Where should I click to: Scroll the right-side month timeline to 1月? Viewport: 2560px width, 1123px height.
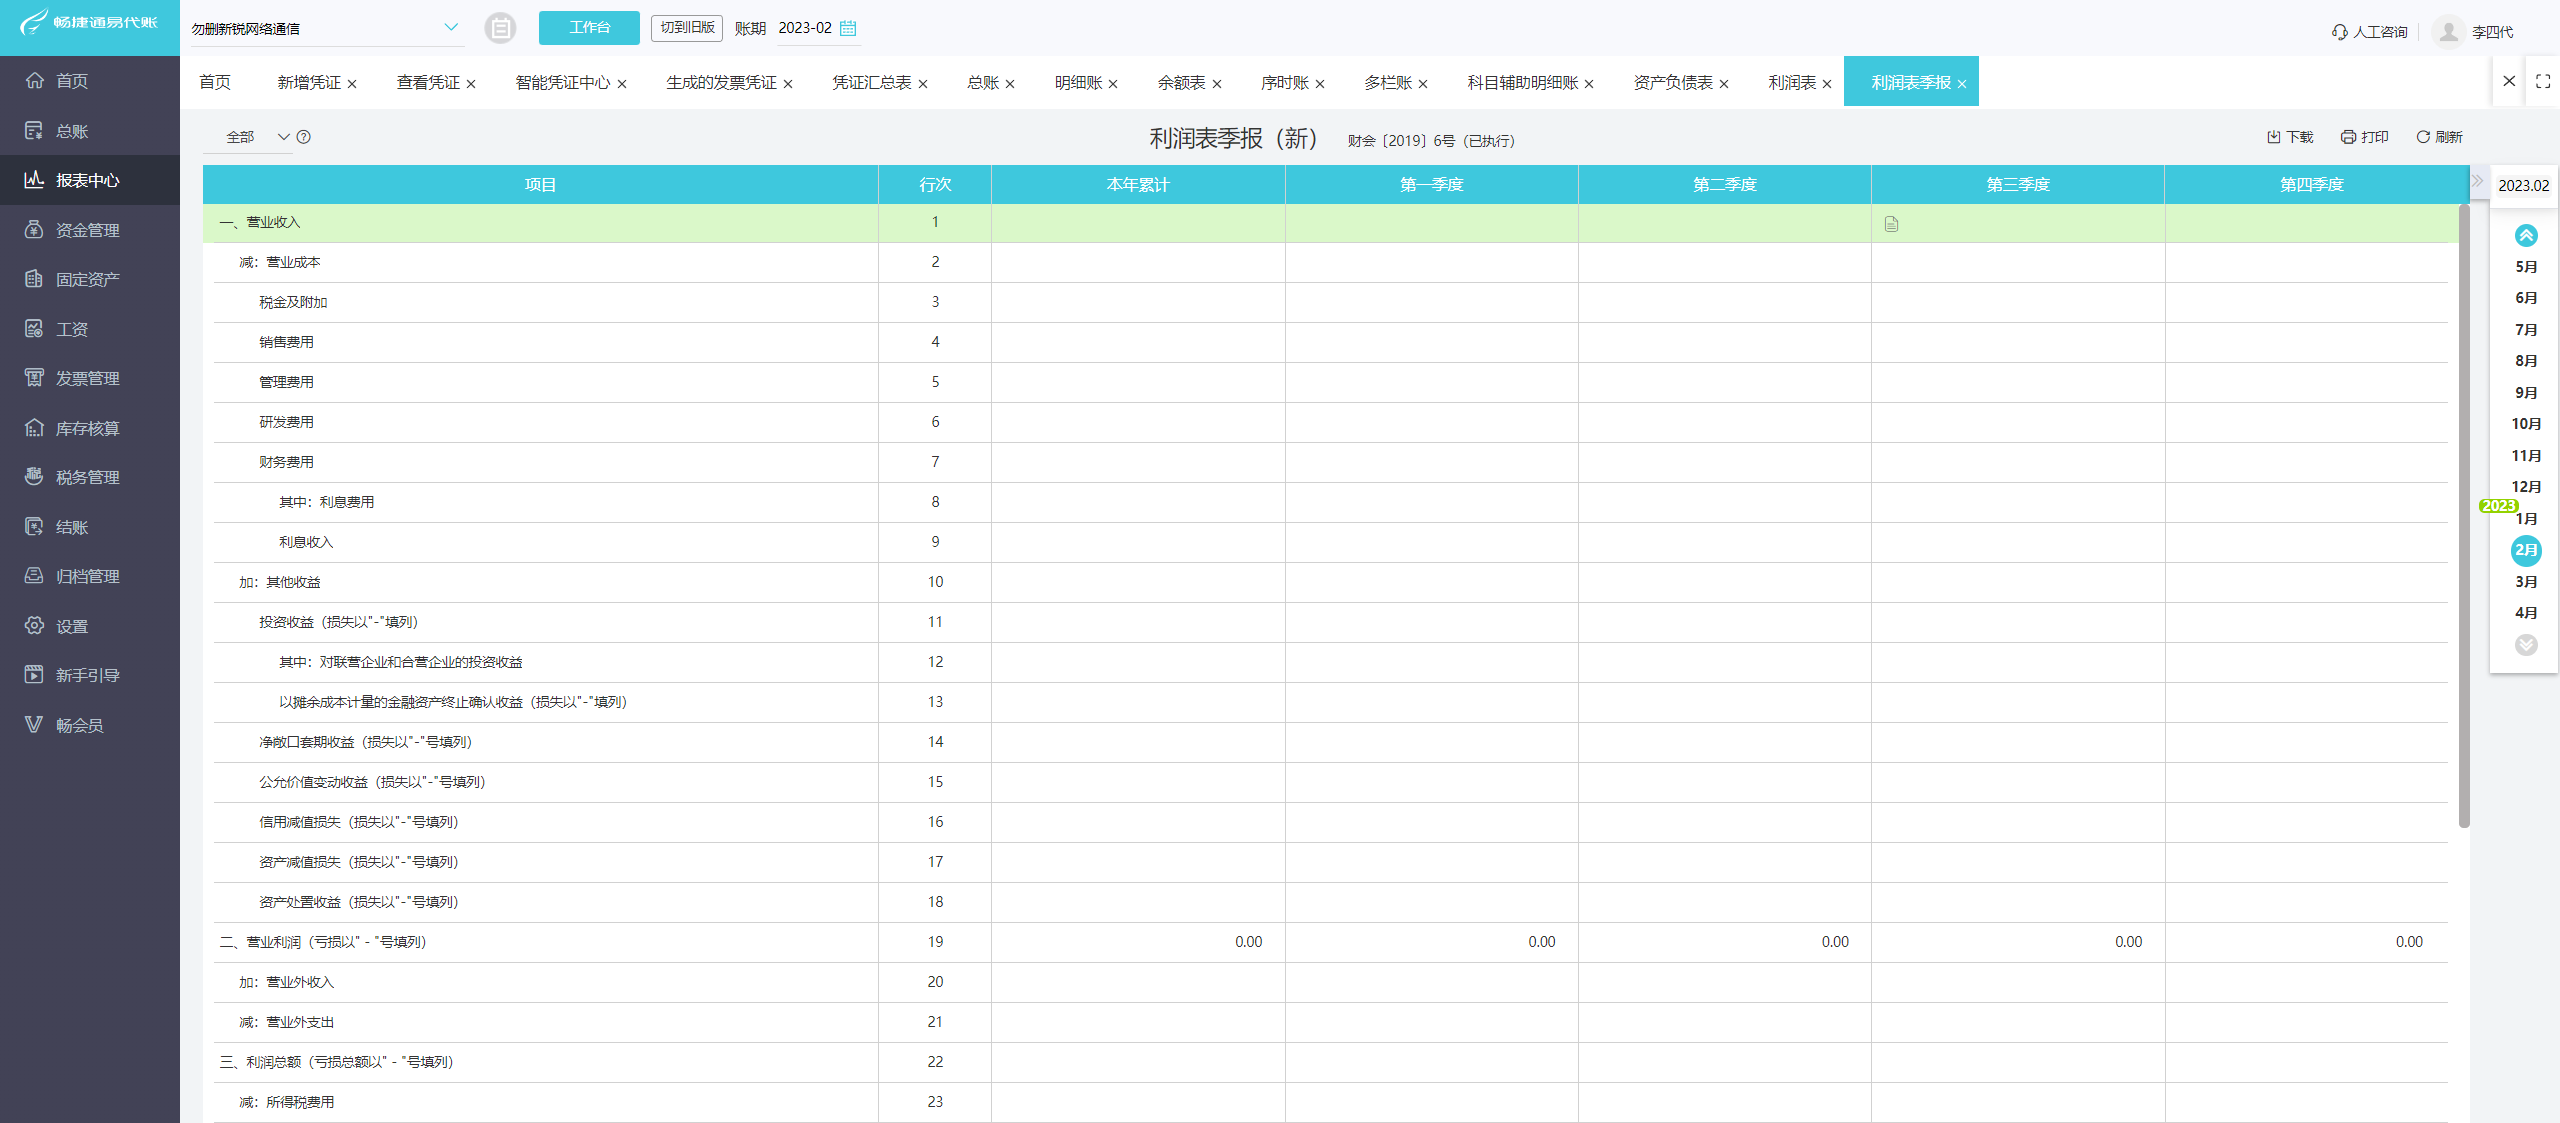2527,521
